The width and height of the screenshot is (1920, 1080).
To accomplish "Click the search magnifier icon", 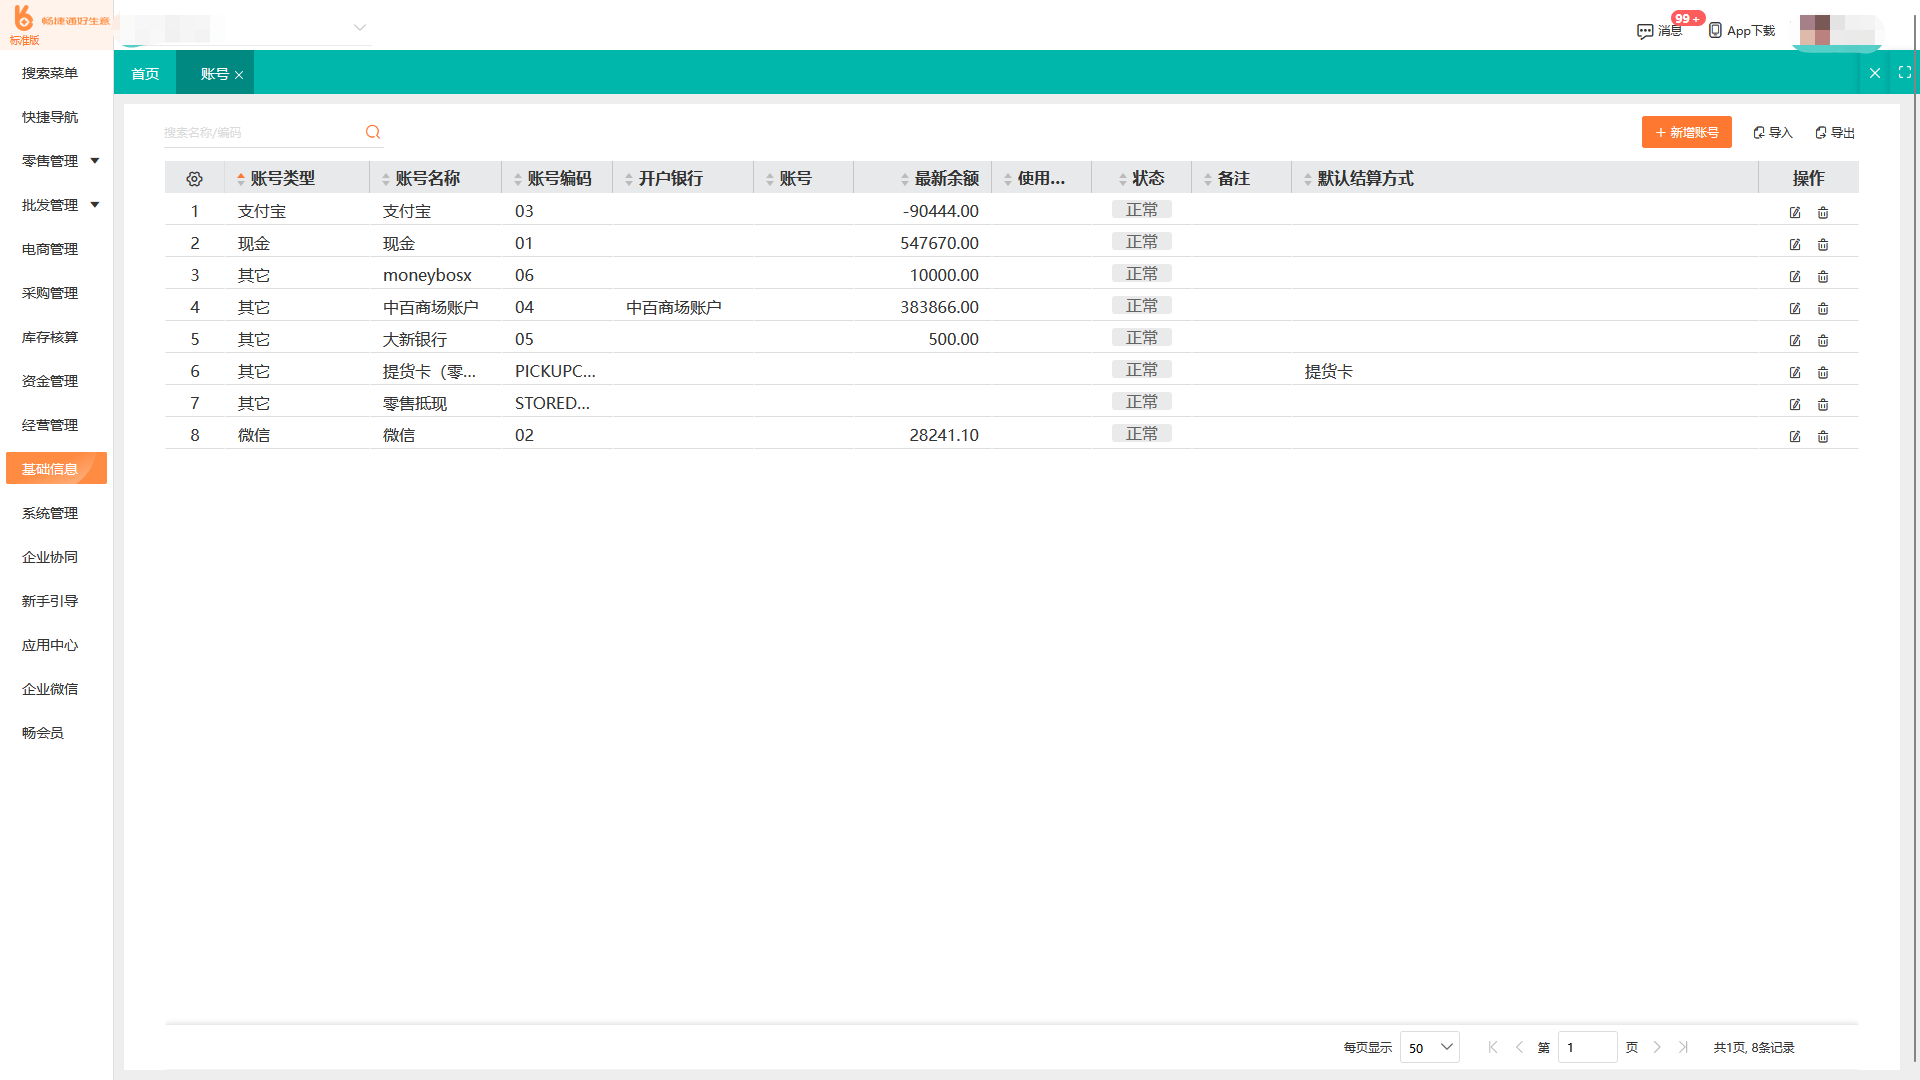I will pos(373,131).
